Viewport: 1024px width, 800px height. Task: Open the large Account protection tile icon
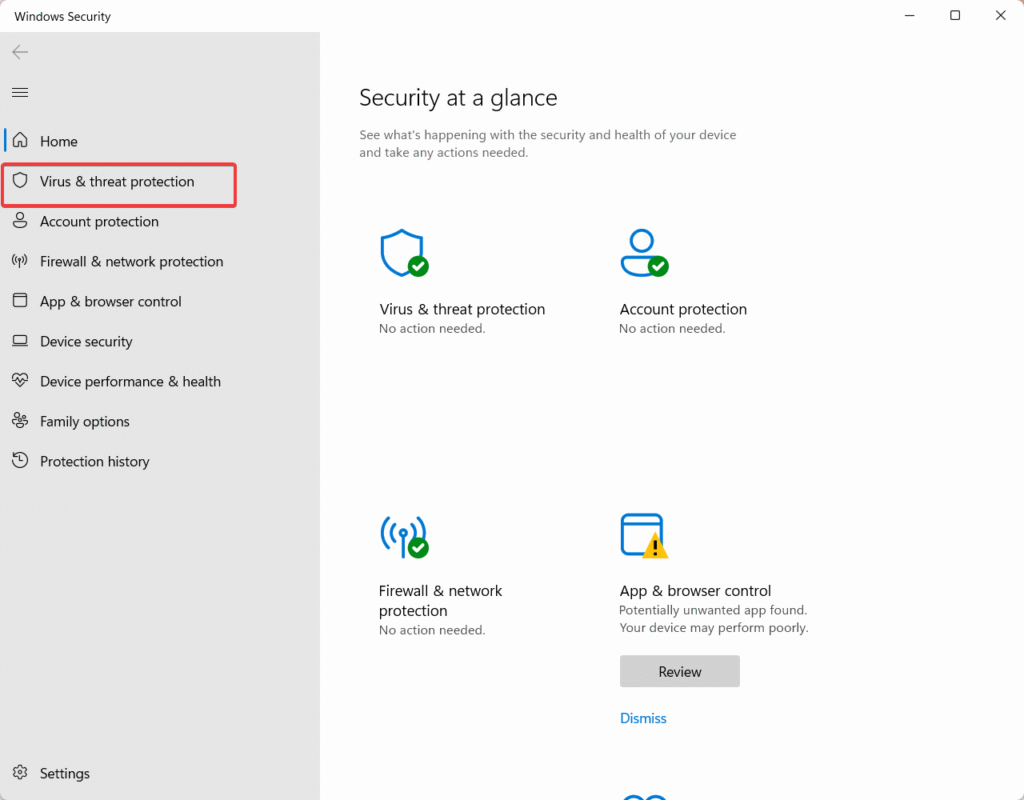643,254
